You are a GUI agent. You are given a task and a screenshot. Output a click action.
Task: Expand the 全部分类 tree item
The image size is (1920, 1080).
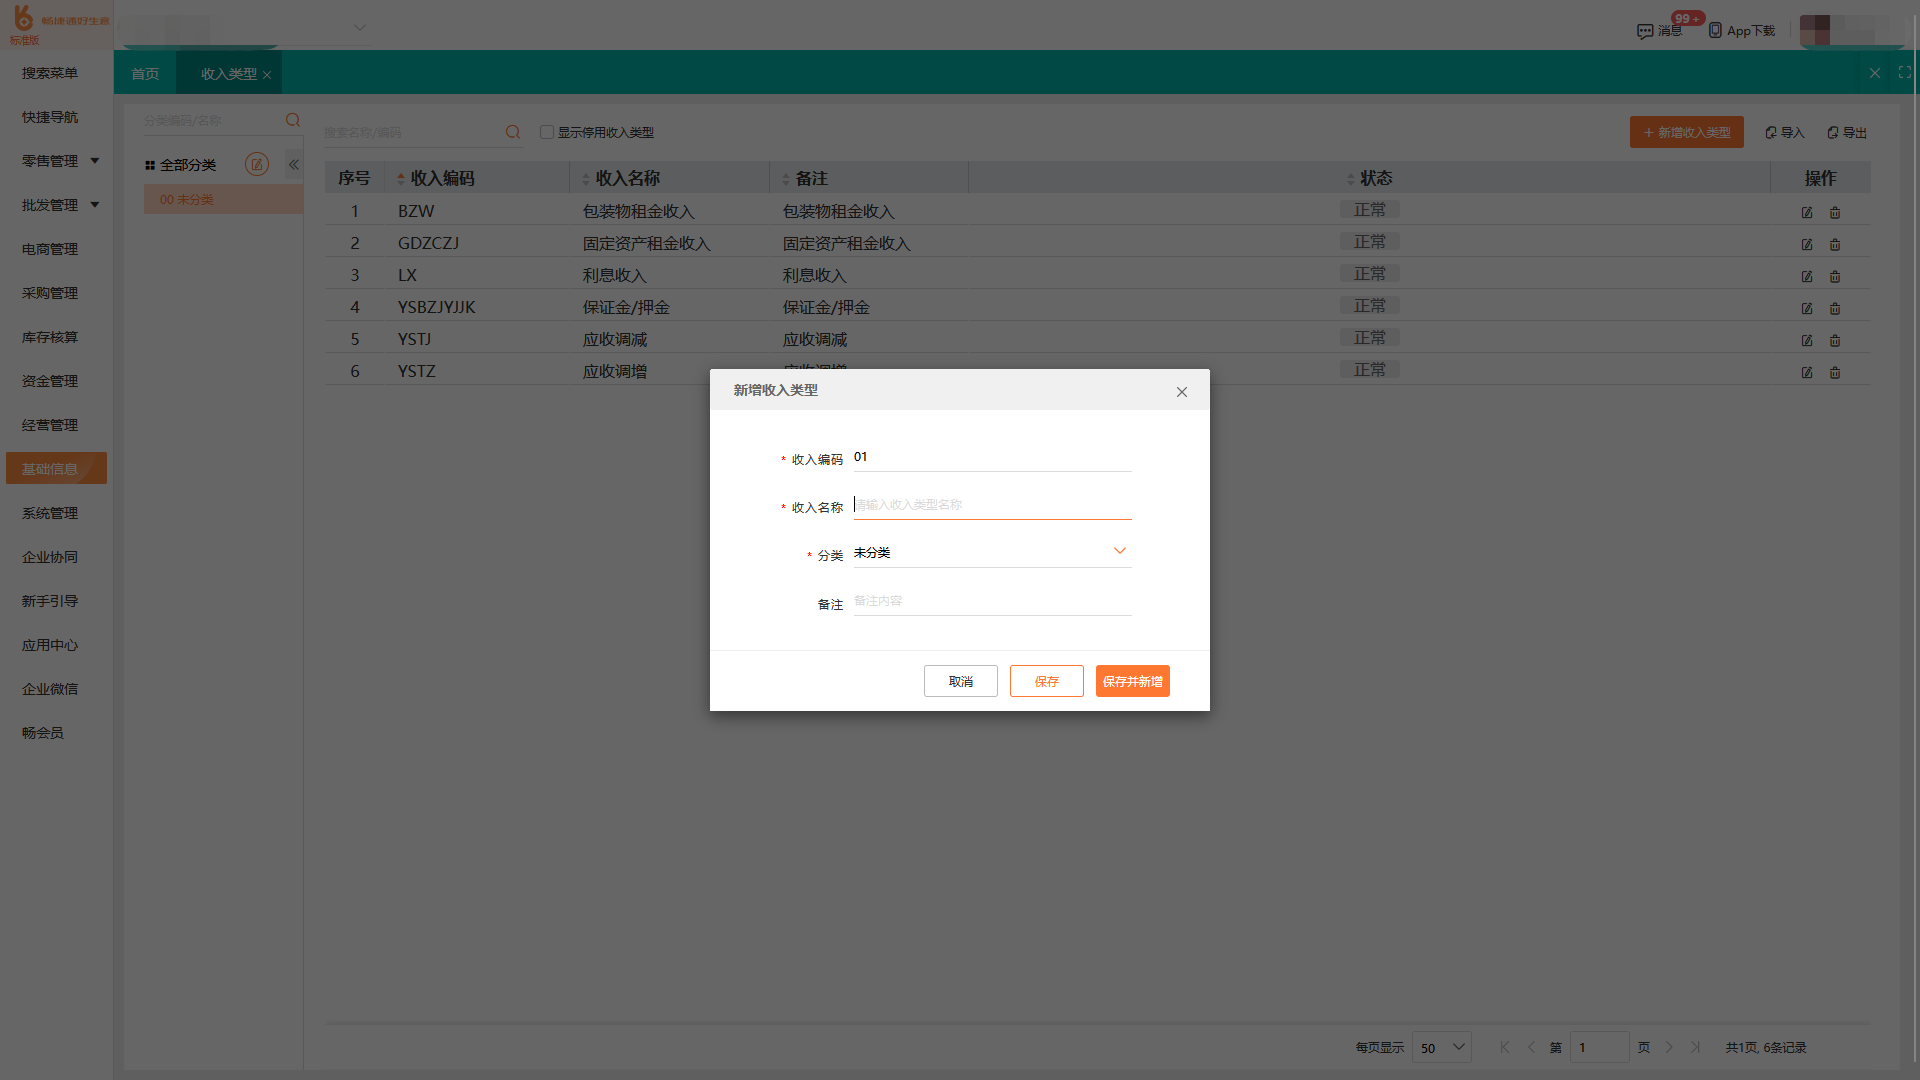coord(149,164)
